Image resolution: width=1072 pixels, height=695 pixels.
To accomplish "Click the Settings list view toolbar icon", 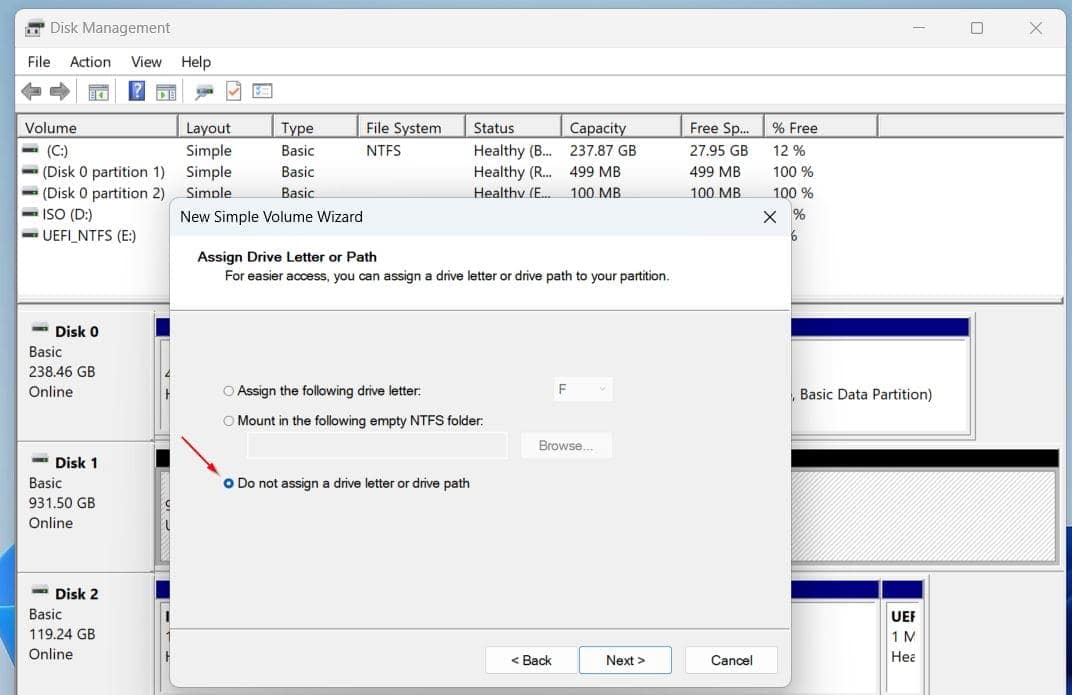I will (x=263, y=91).
